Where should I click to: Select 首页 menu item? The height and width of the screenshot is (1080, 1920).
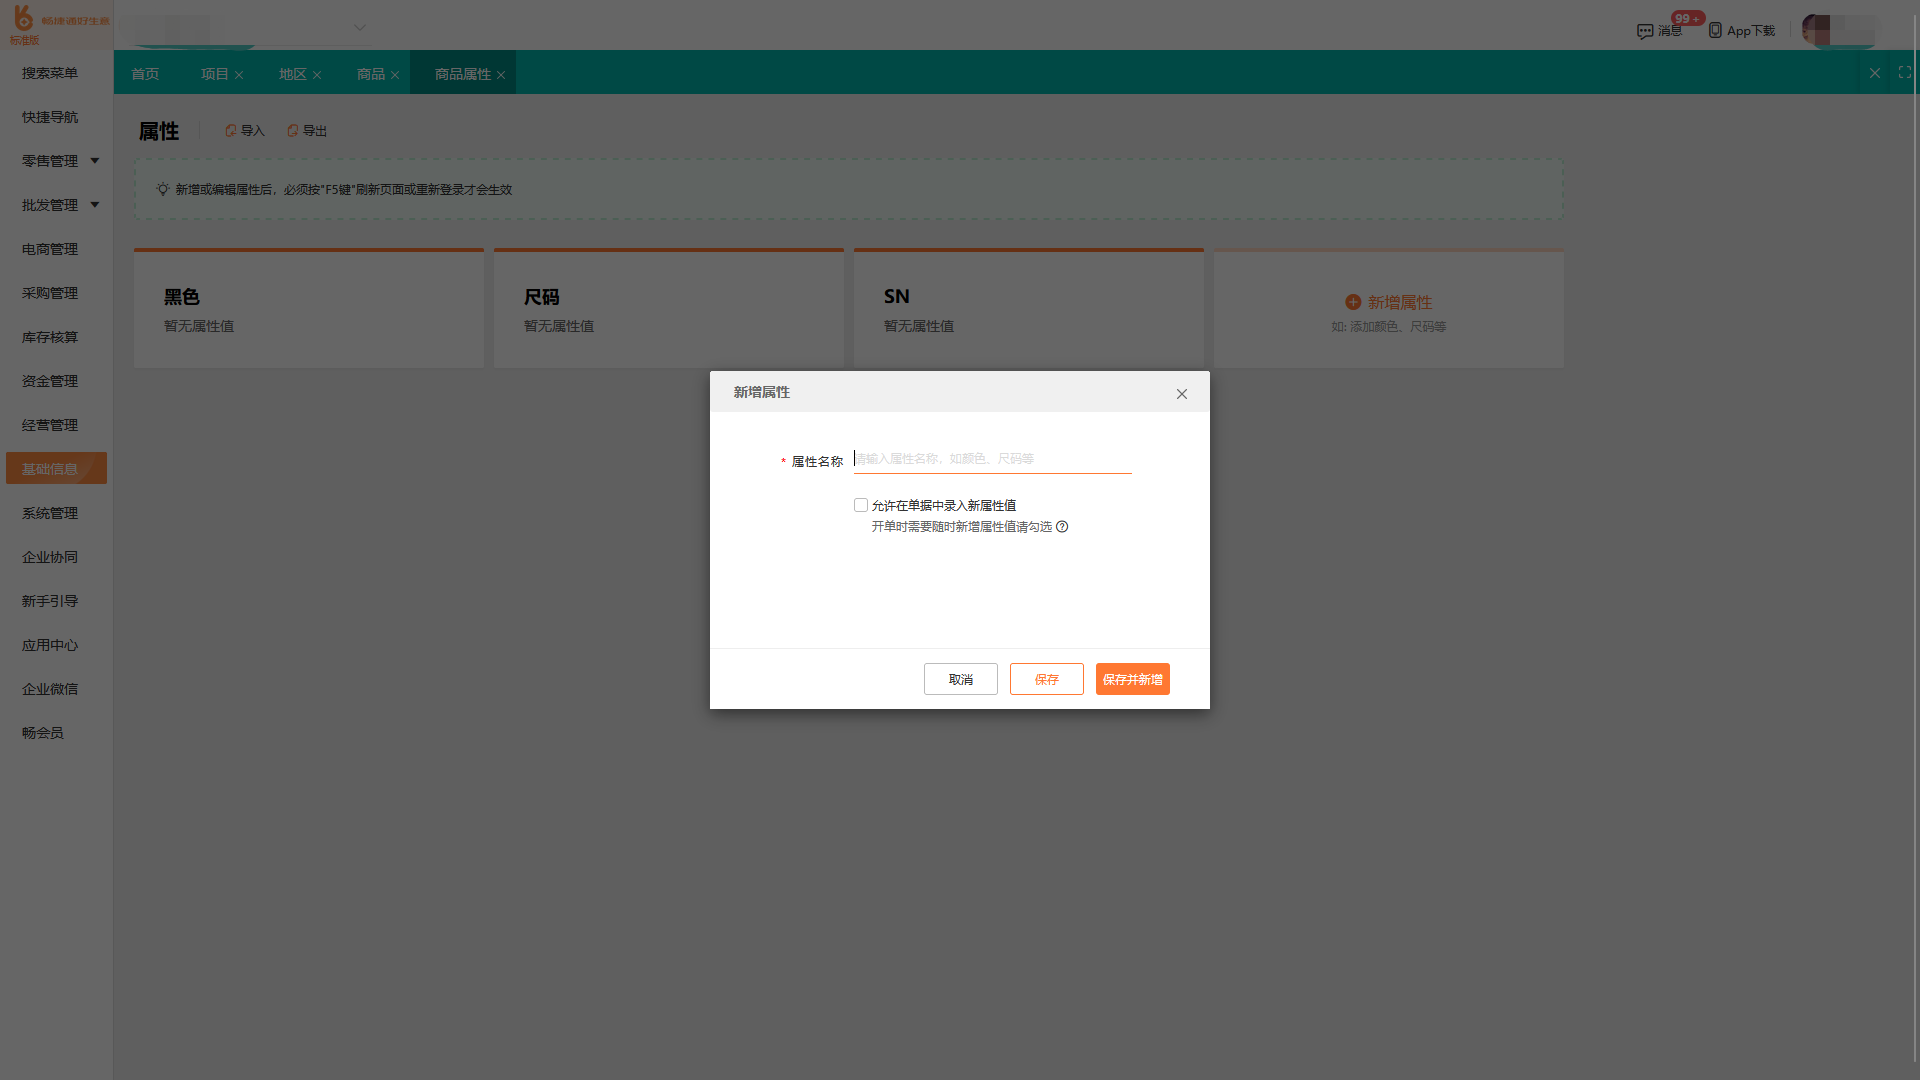tap(145, 74)
